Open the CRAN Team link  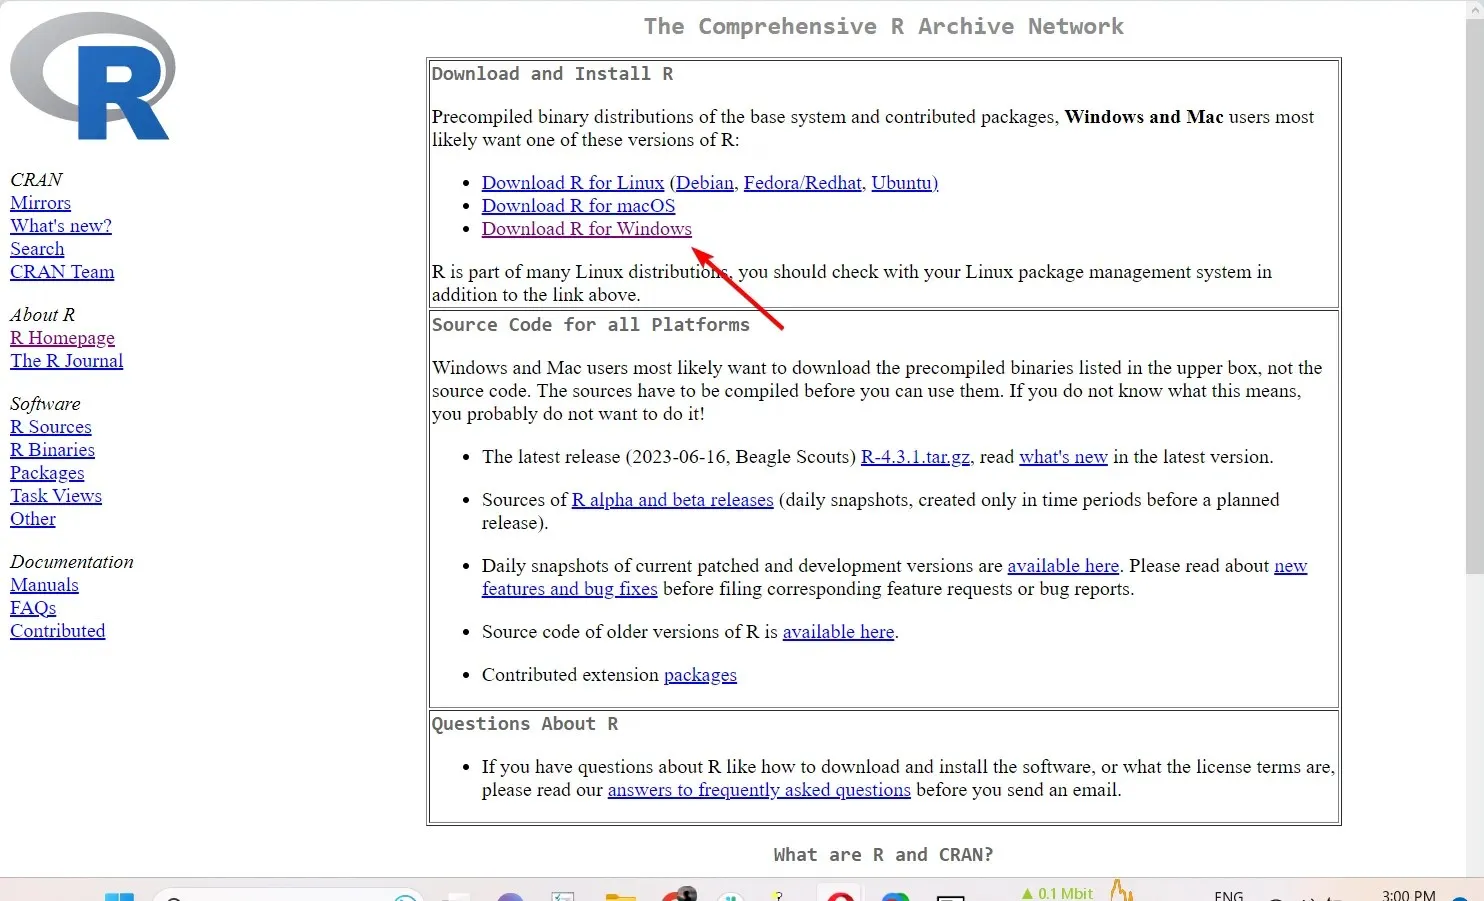(x=62, y=272)
